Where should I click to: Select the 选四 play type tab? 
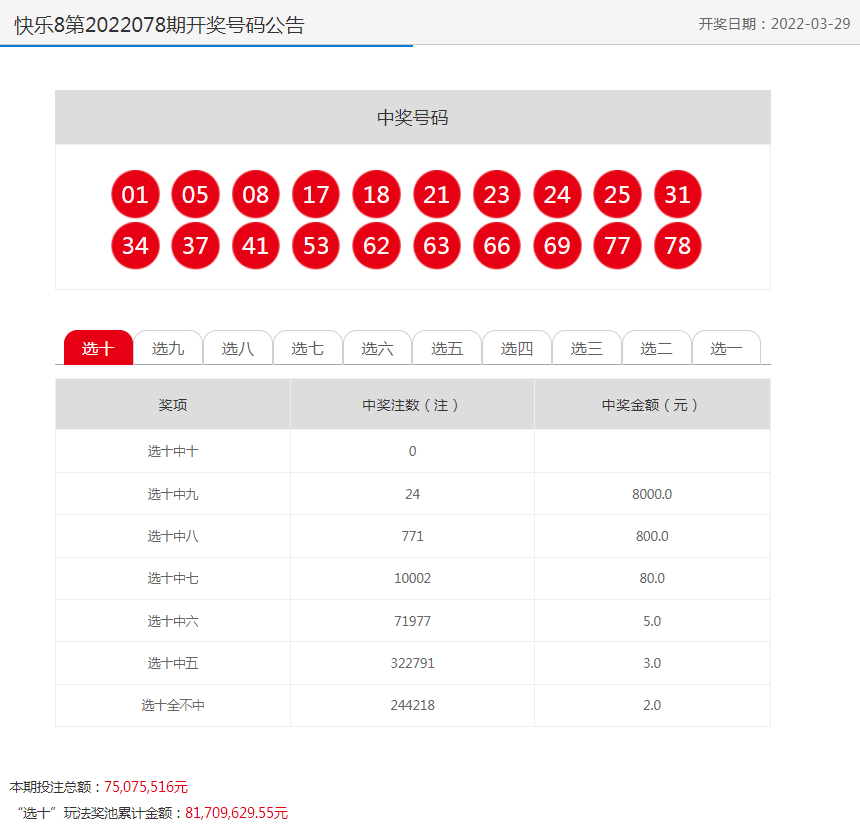[x=517, y=346]
